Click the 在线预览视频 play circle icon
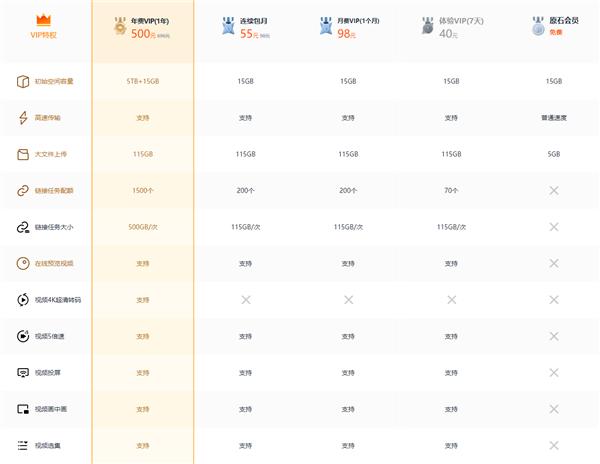 [23, 264]
